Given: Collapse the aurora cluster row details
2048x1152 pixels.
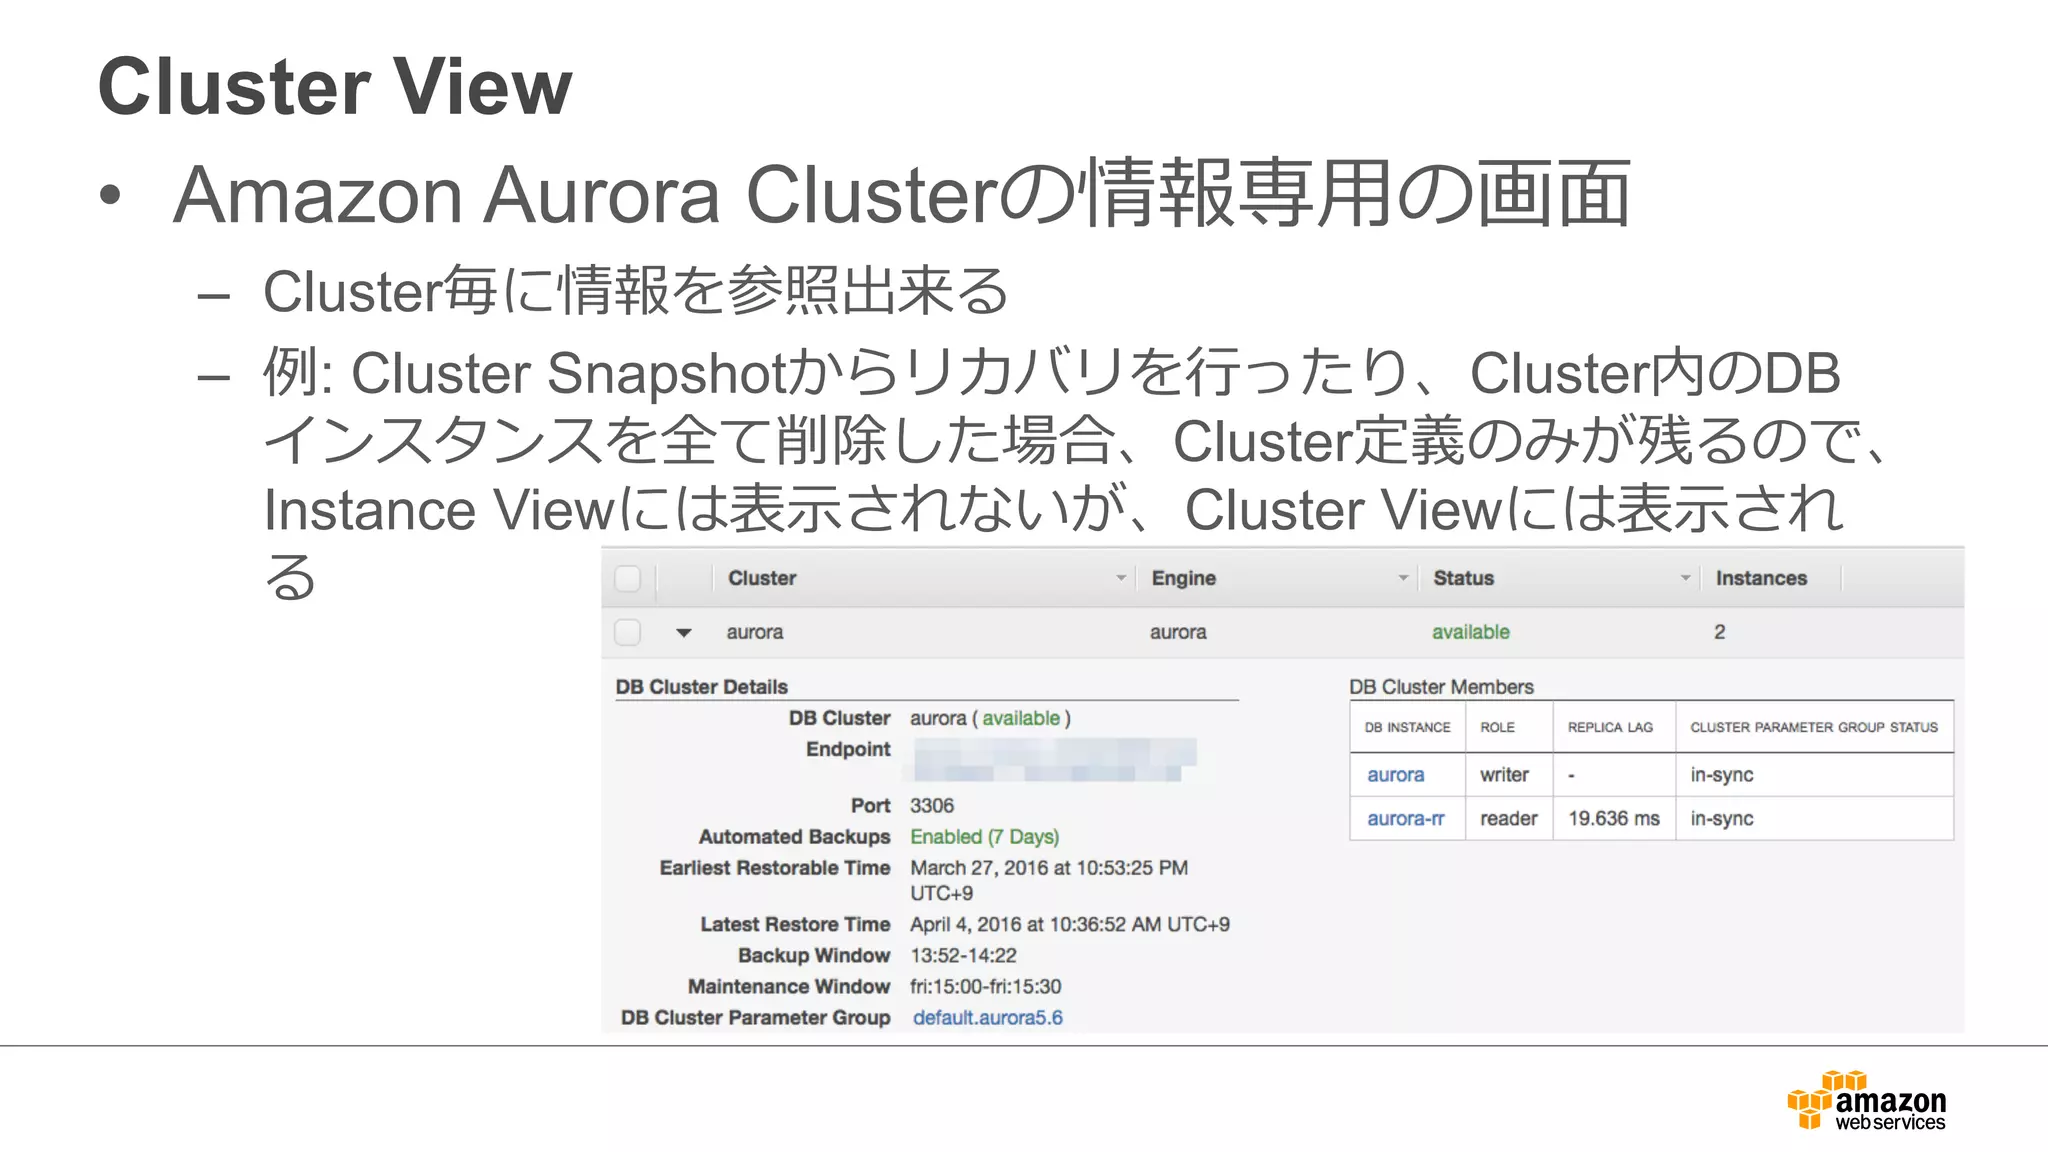Looking at the screenshot, I should tap(684, 632).
